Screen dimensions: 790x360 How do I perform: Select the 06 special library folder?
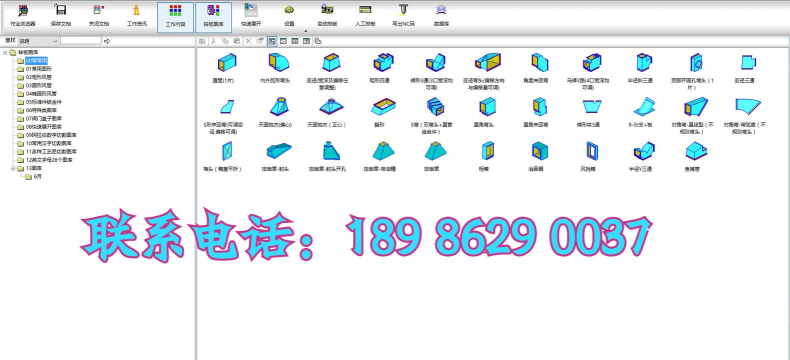[x=41, y=110]
